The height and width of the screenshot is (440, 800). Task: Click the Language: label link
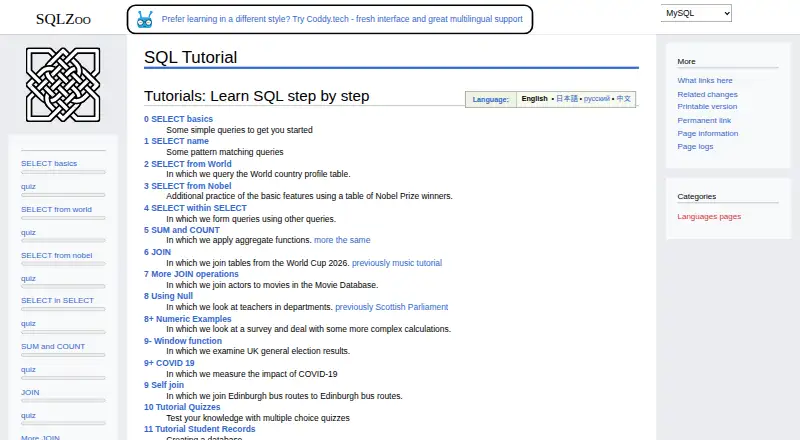point(490,99)
